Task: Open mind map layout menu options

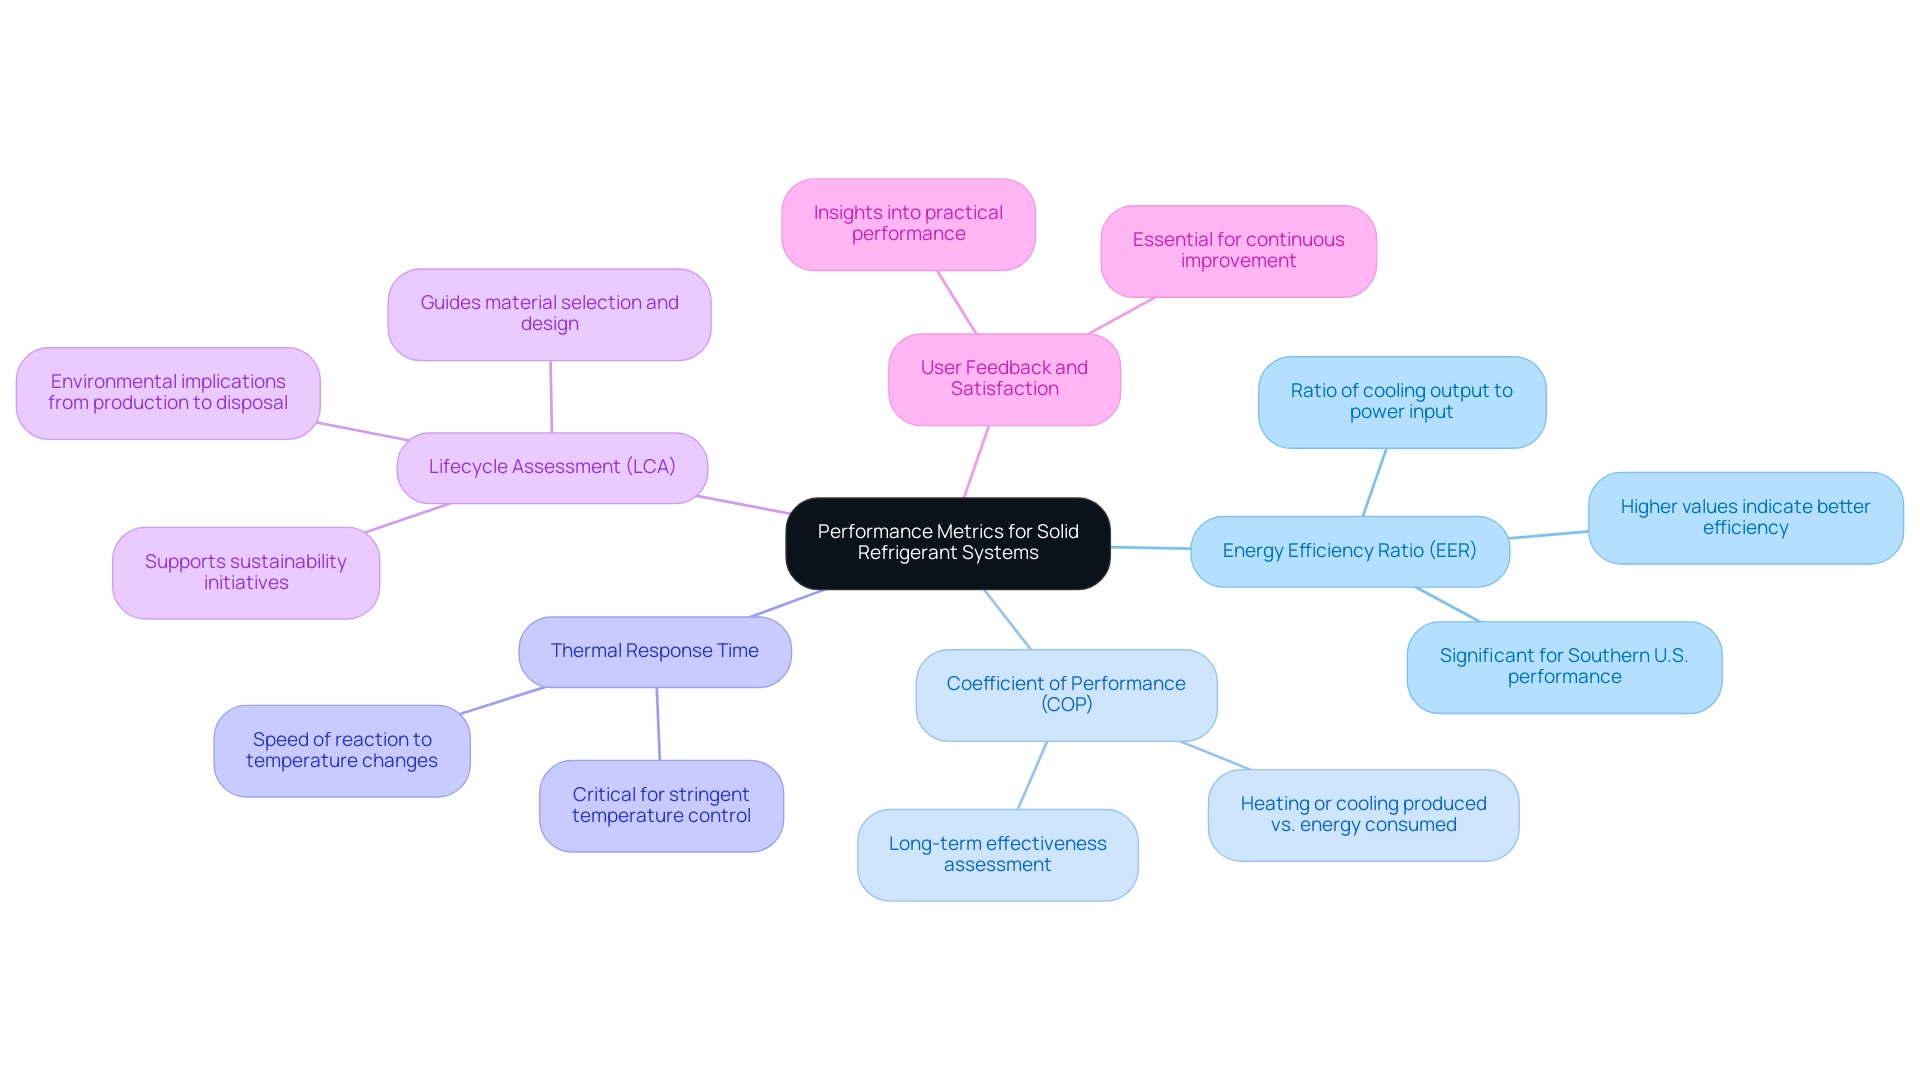Action: coord(959,540)
